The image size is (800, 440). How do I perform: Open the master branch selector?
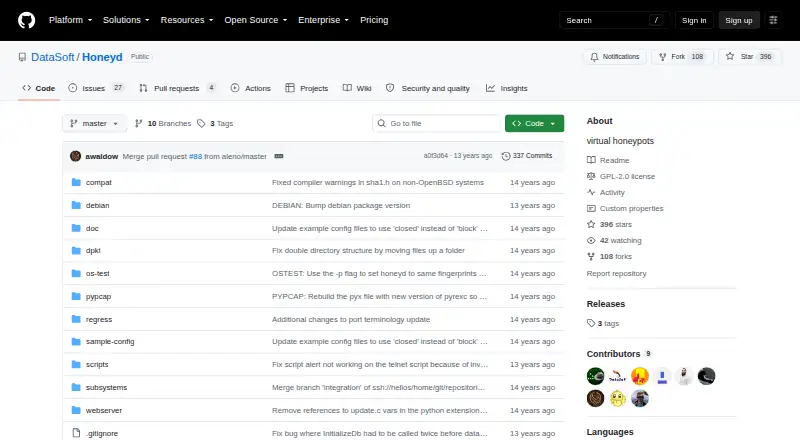pos(94,124)
